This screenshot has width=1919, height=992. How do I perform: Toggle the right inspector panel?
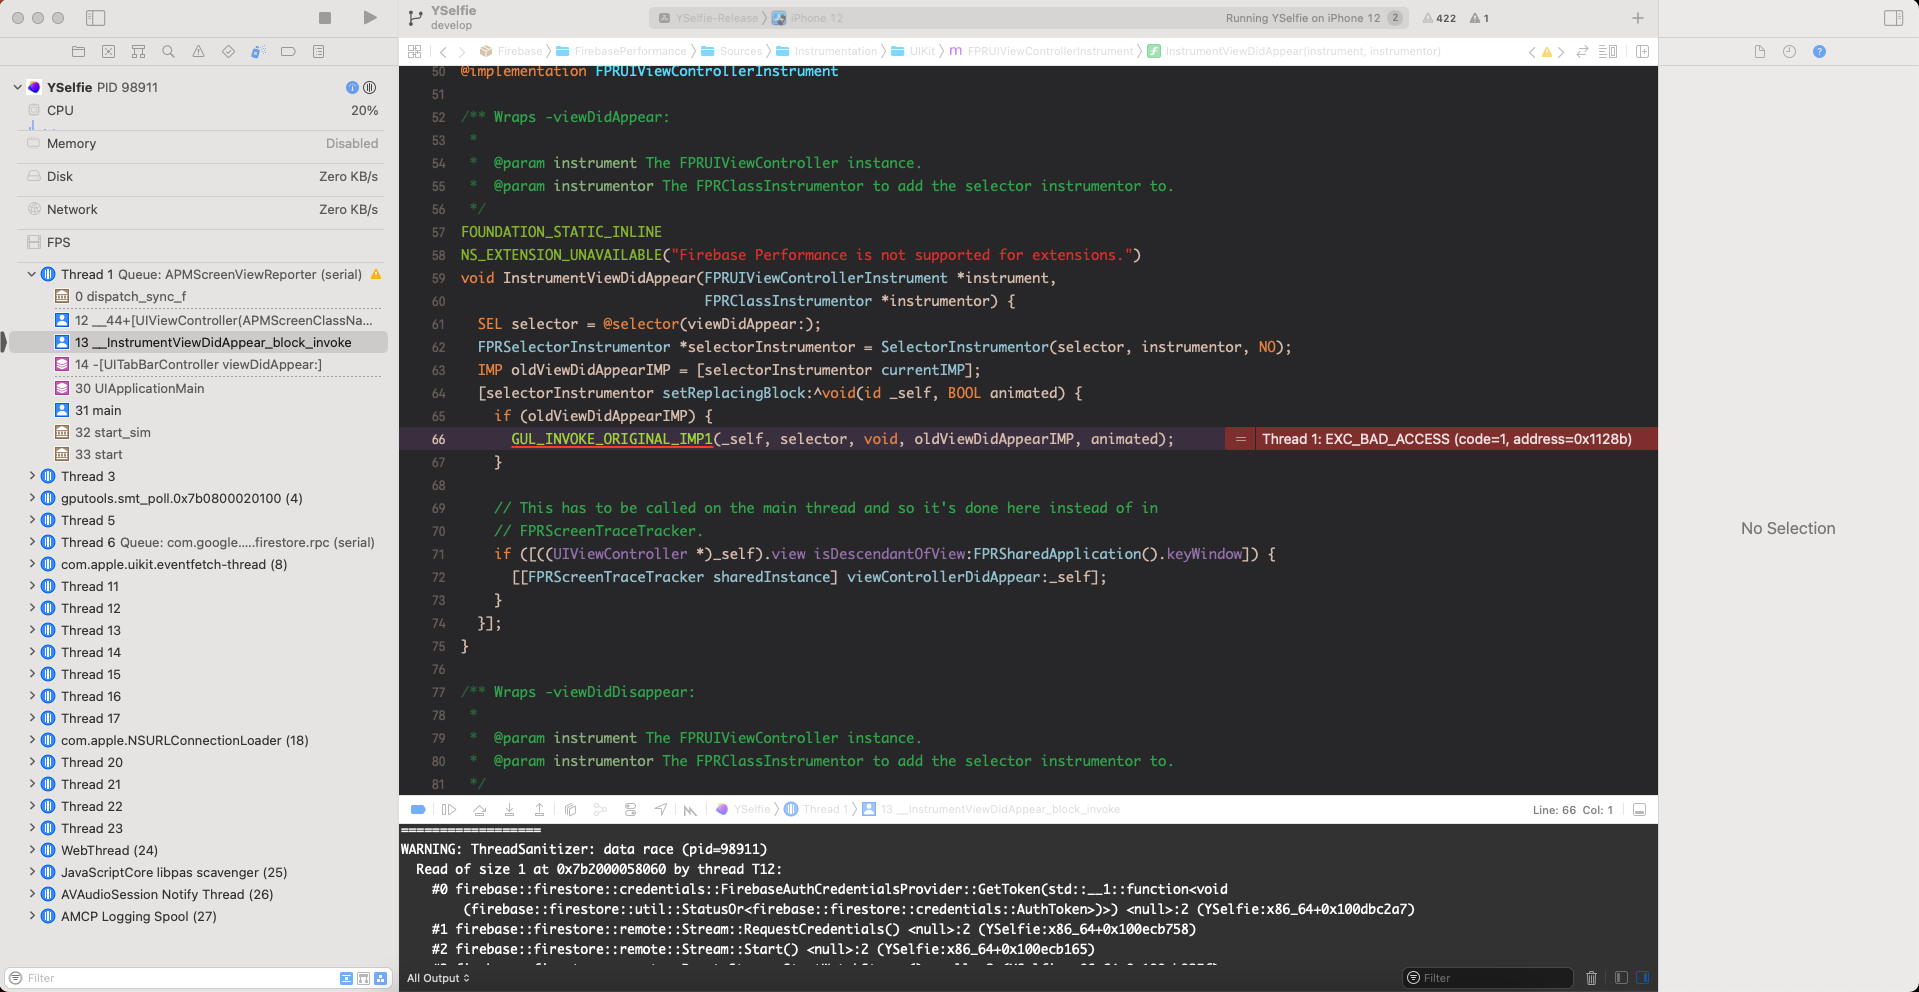[x=1893, y=18]
